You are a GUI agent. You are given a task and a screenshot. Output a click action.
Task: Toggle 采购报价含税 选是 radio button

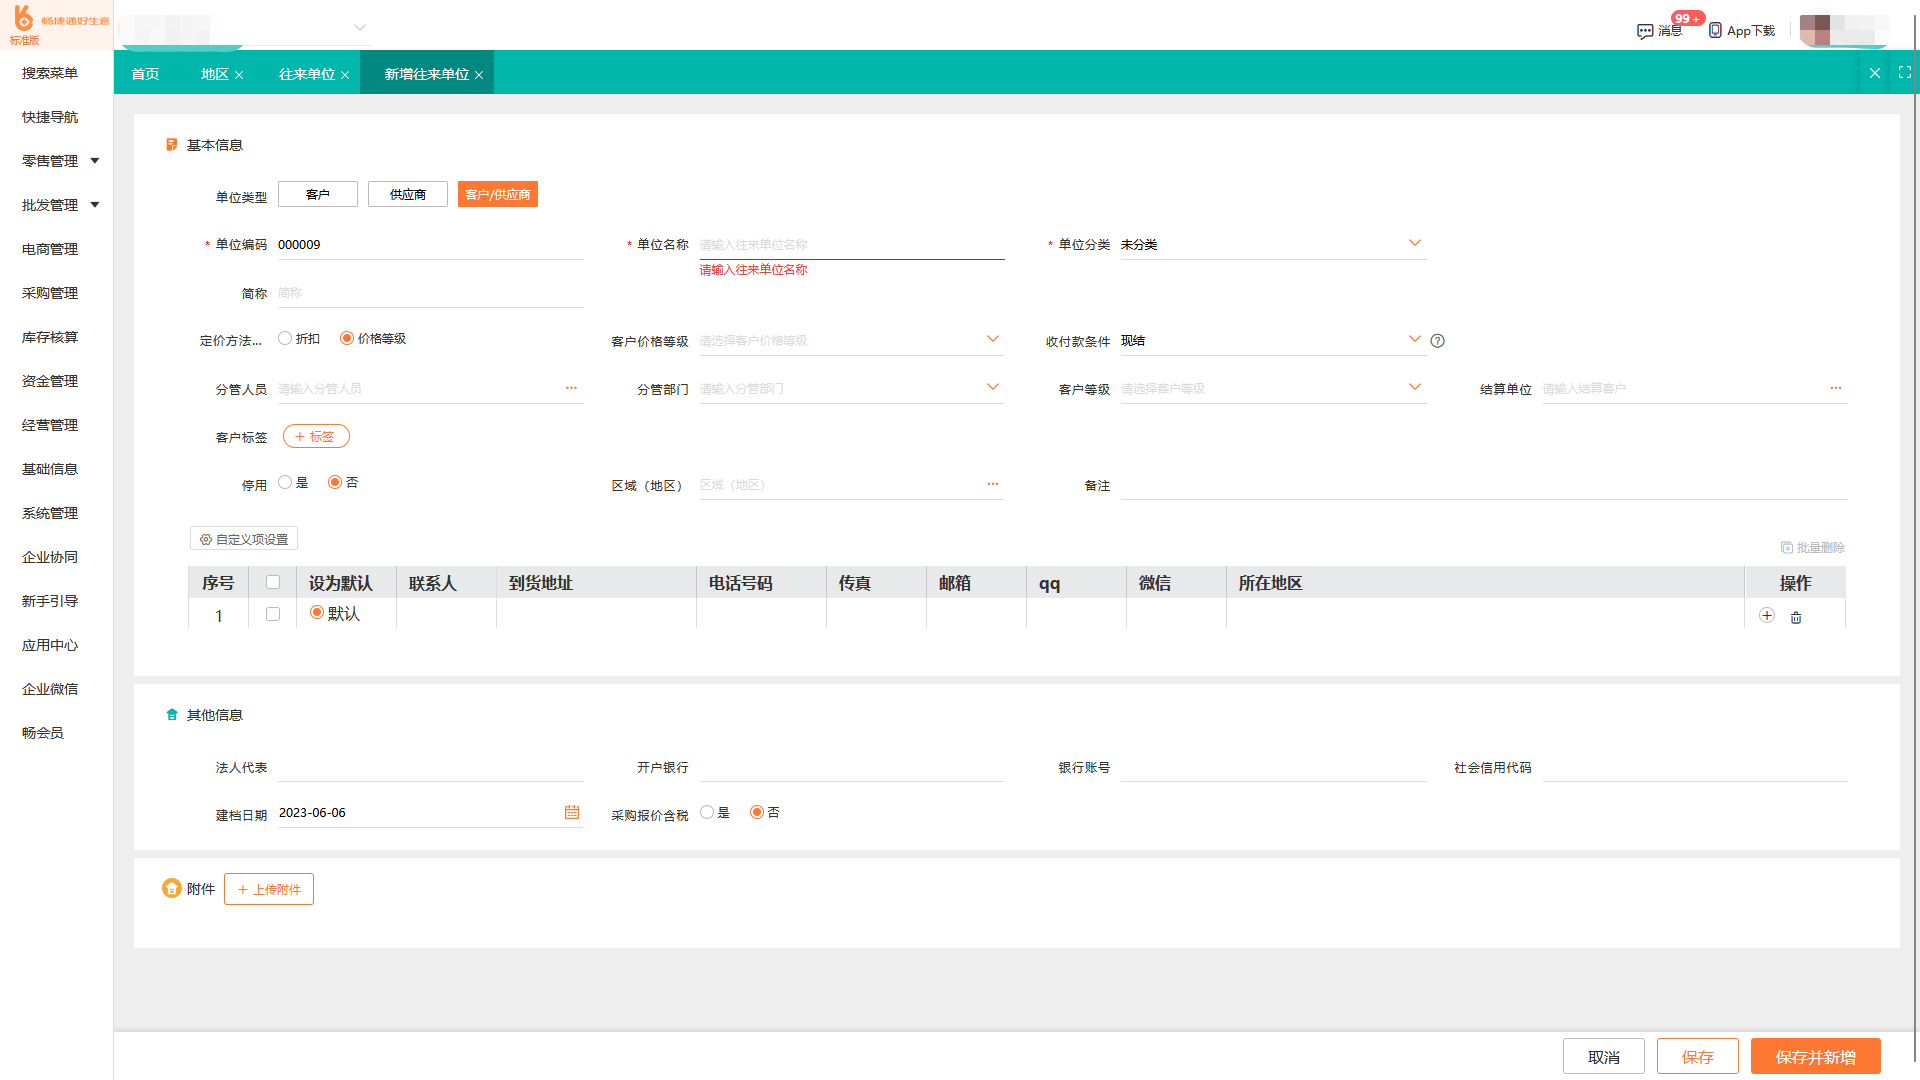pos(708,811)
